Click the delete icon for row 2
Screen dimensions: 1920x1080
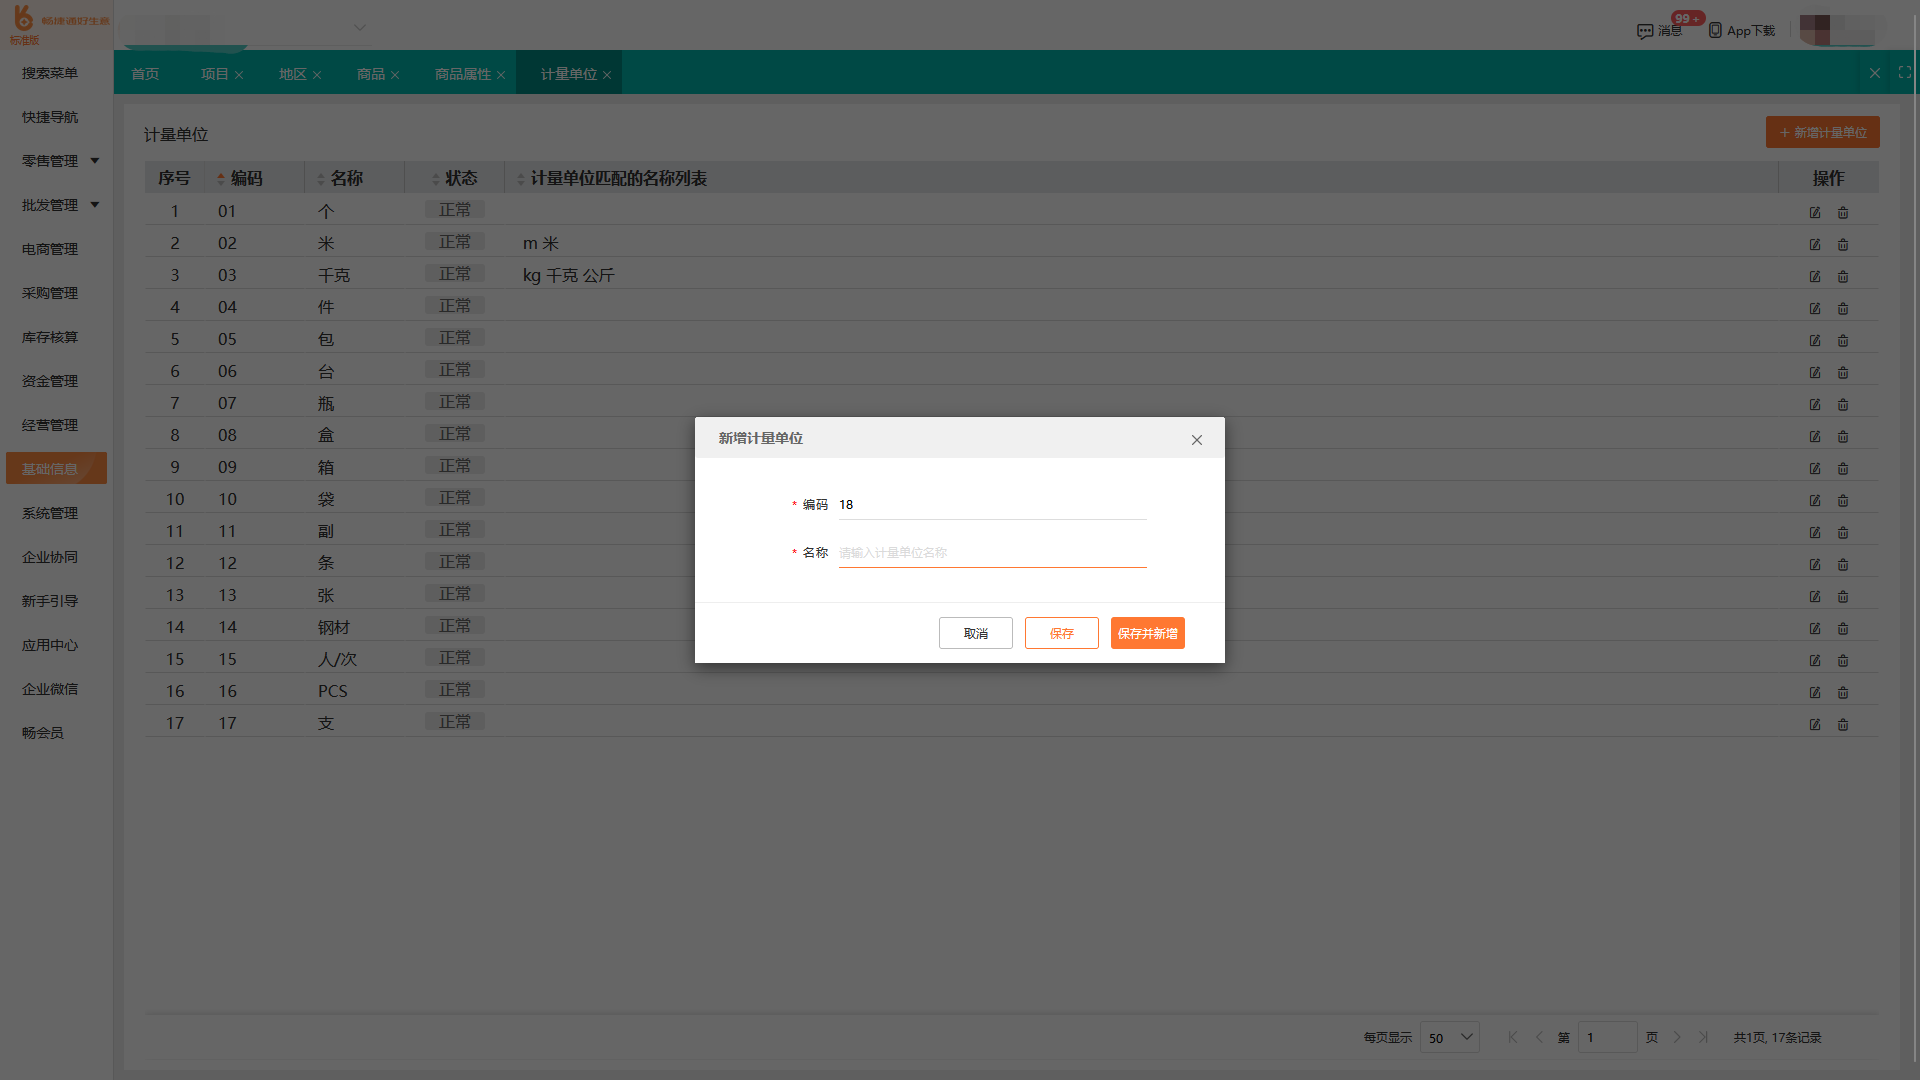point(1844,243)
